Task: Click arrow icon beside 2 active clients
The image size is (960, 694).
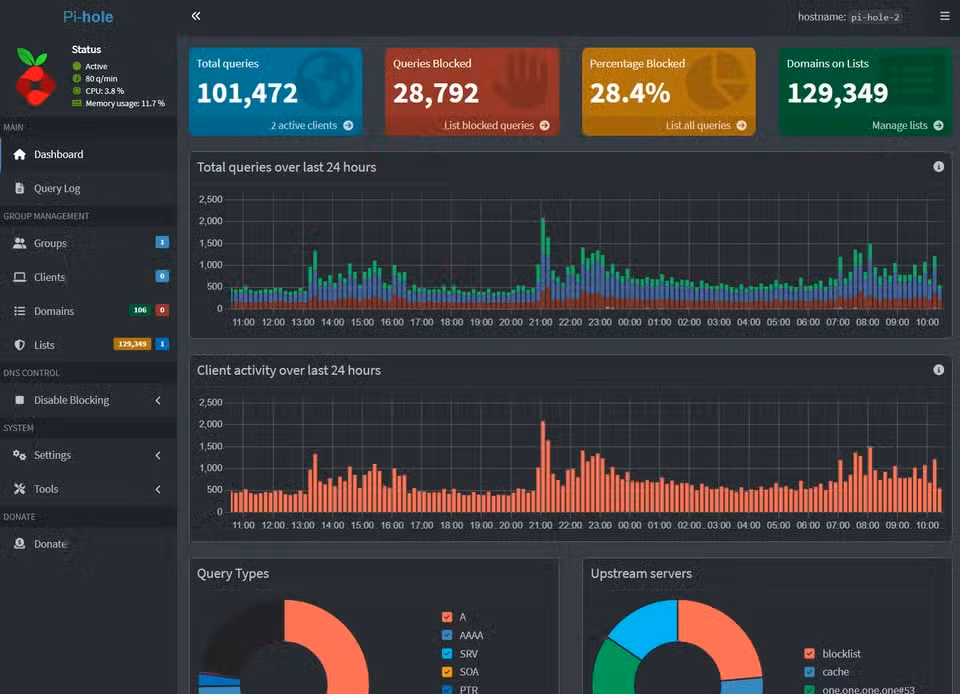Action: click(348, 125)
